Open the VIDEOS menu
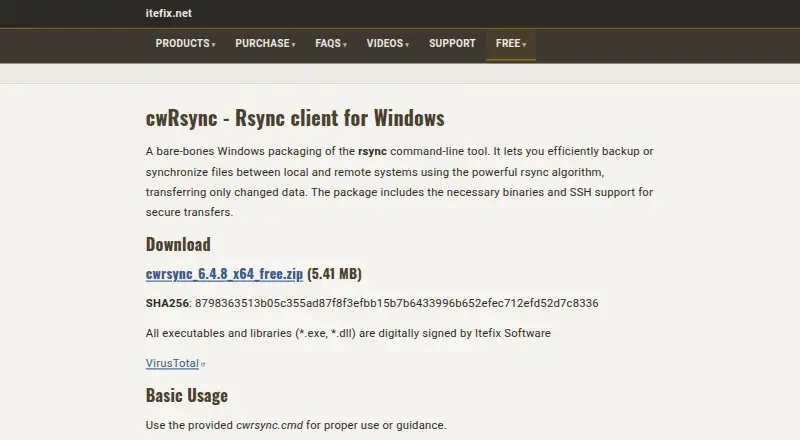This screenshot has width=800, height=440. click(x=387, y=43)
